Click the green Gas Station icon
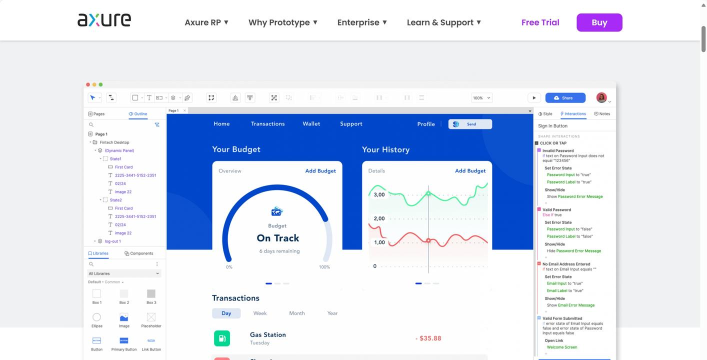The height and width of the screenshot is (360, 707). coord(222,338)
